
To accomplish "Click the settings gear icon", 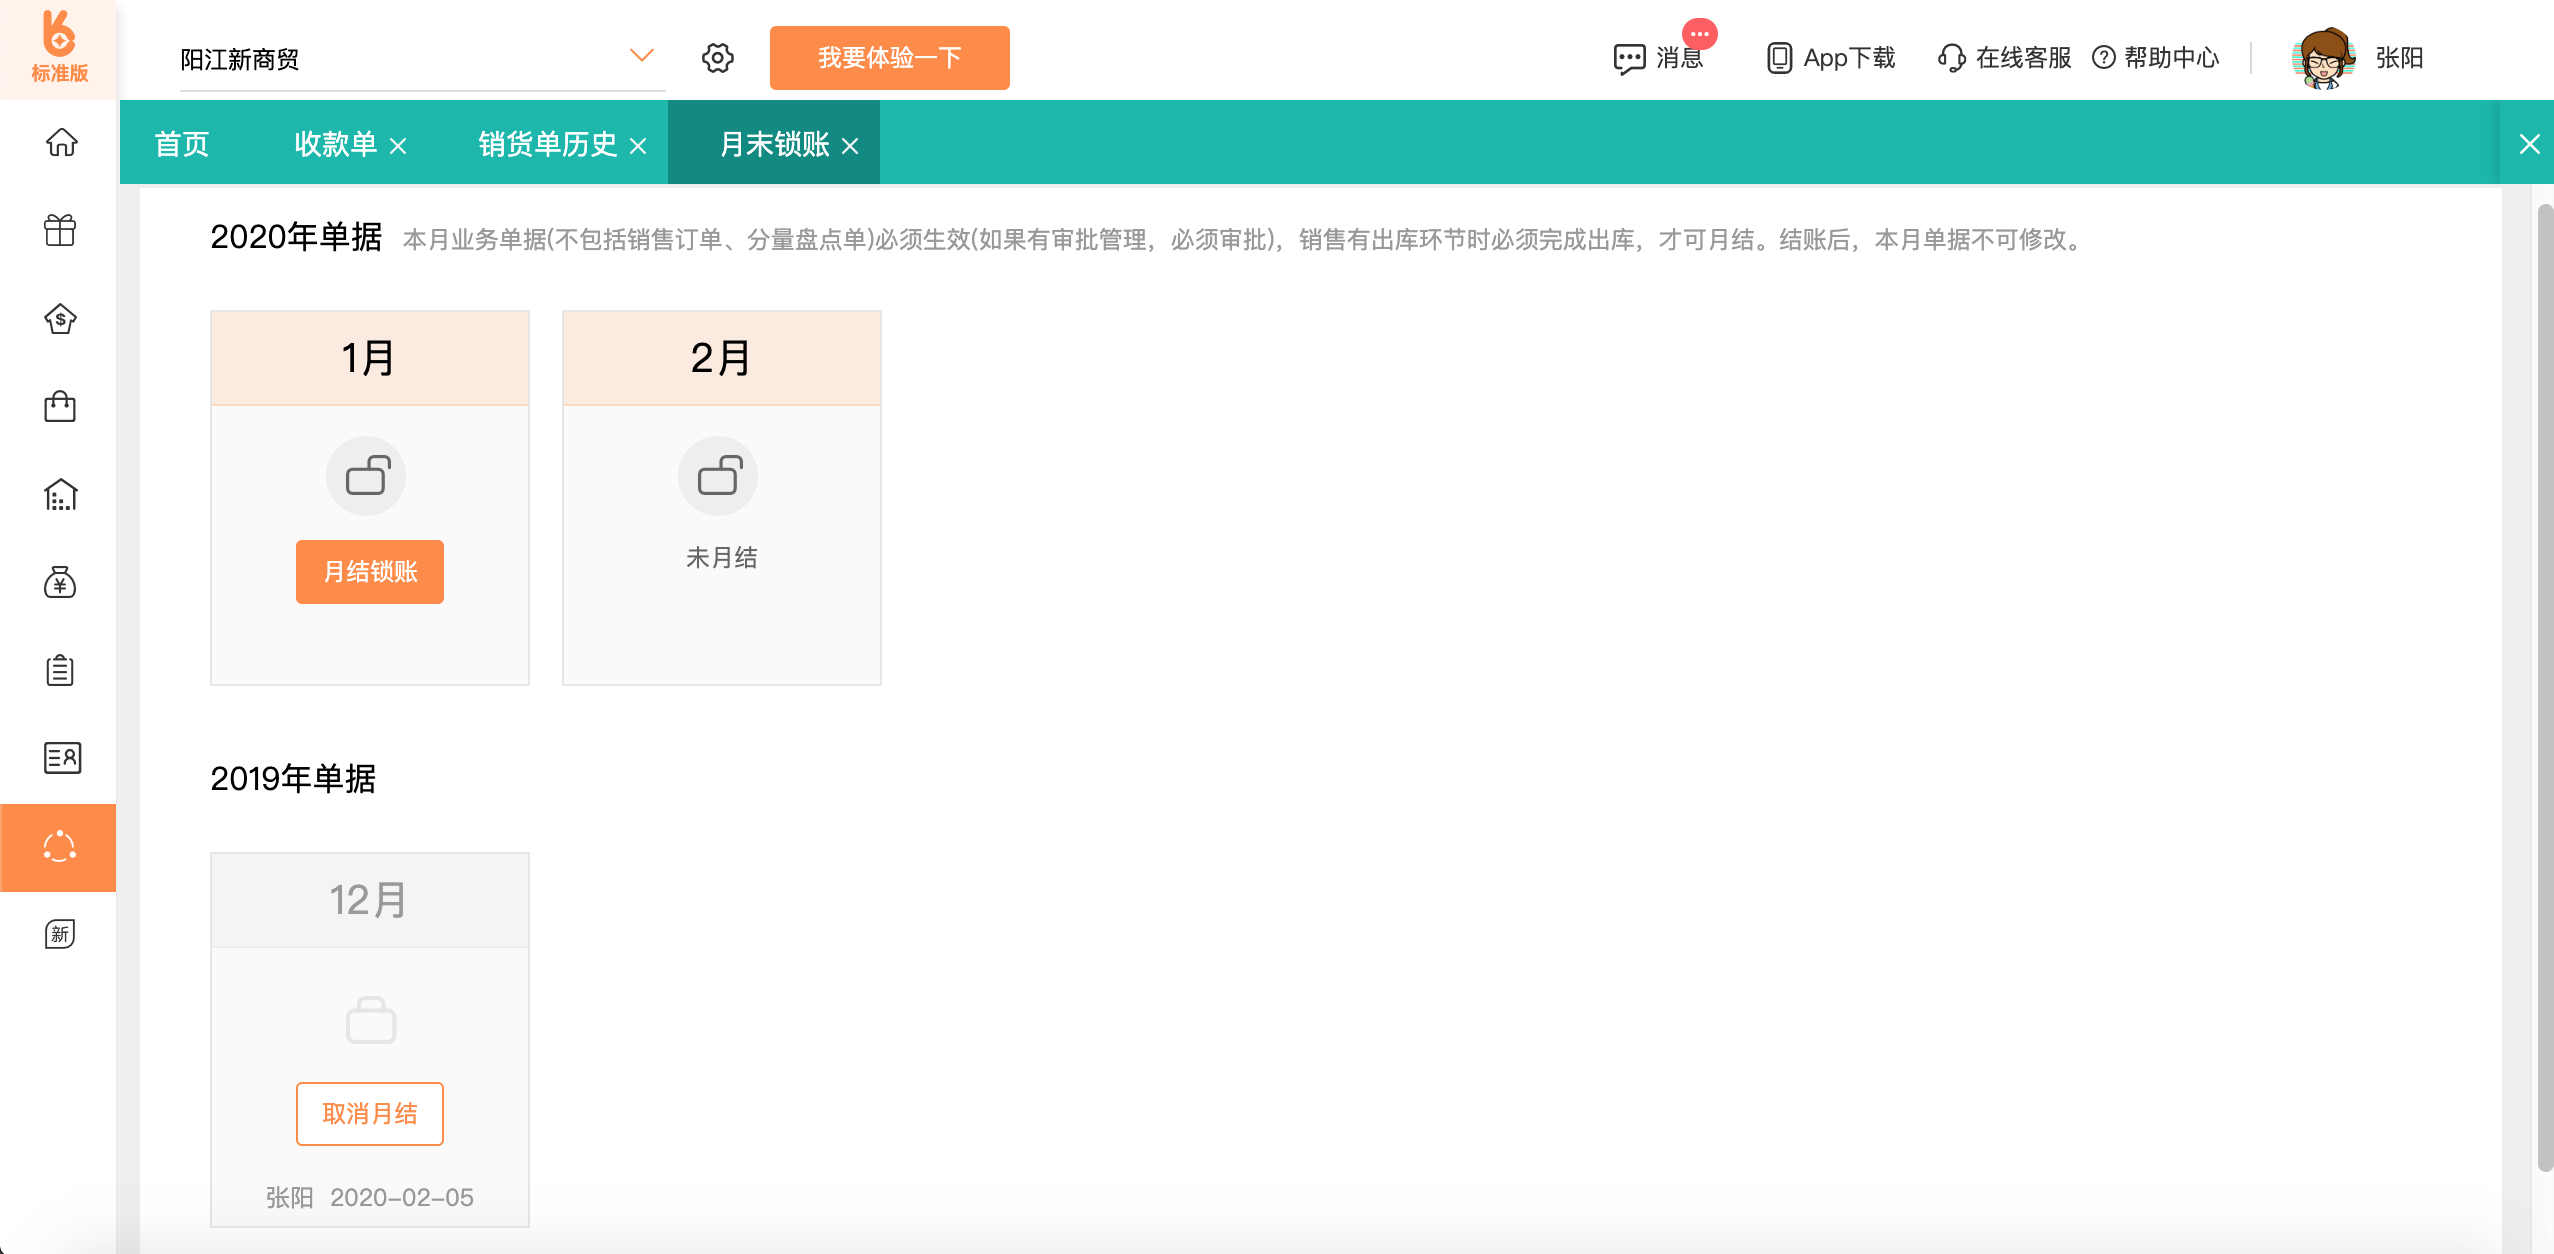I will coord(718,59).
